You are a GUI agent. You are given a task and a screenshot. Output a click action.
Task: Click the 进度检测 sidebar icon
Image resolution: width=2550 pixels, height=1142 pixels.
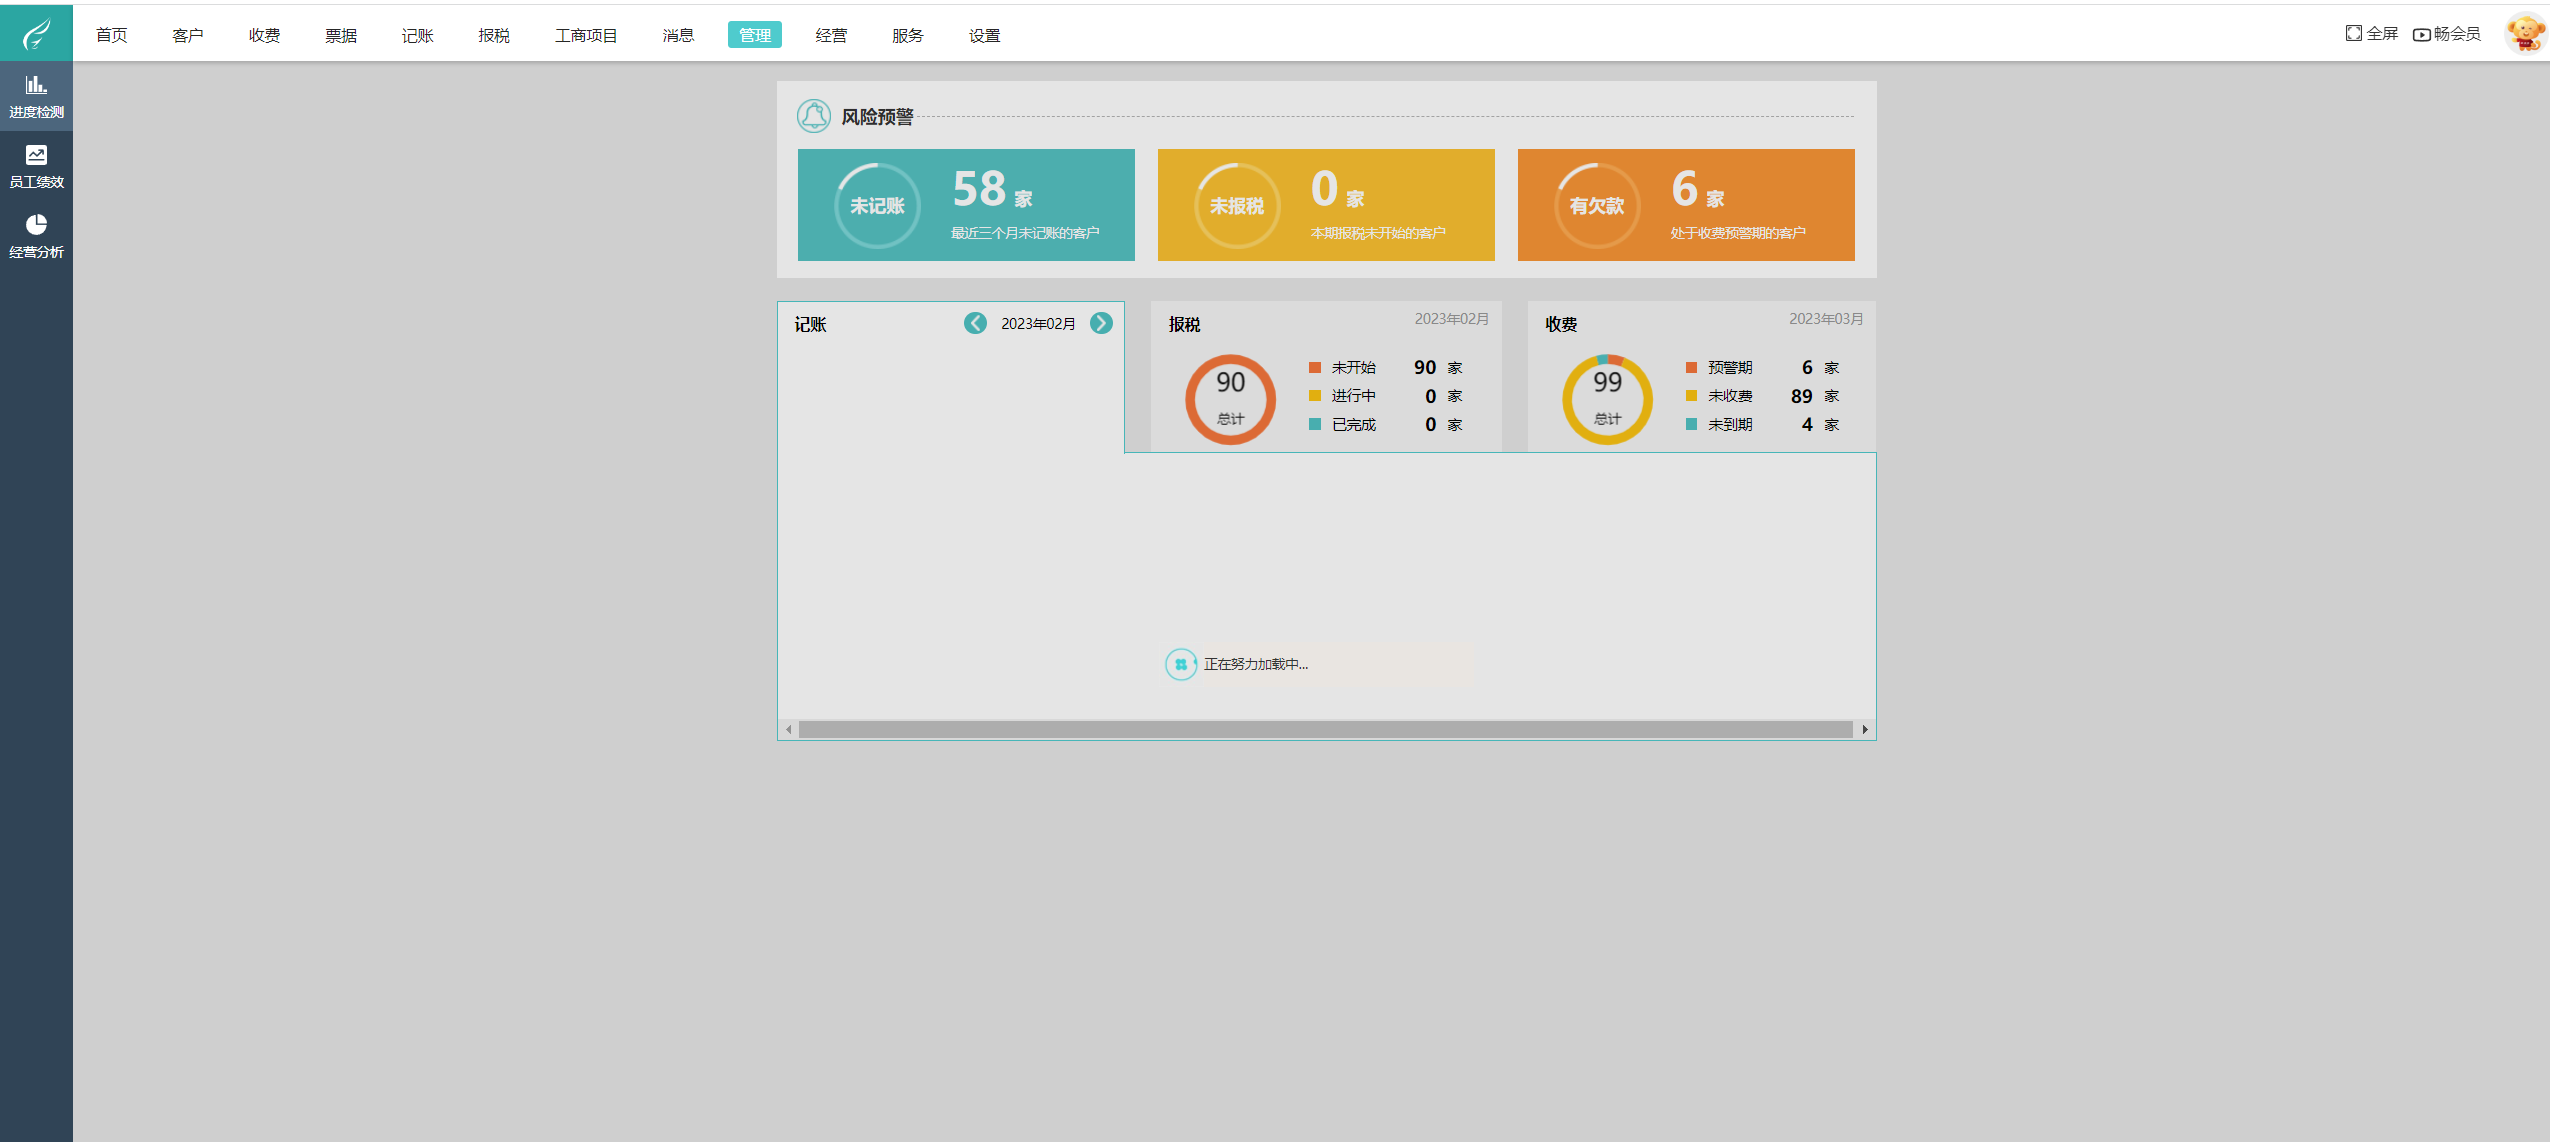(x=36, y=98)
